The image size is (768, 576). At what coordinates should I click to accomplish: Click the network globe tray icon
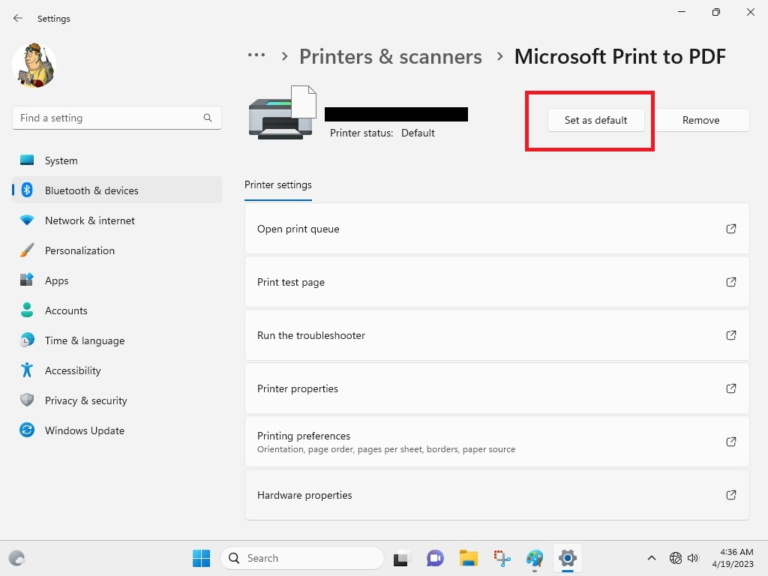675,558
